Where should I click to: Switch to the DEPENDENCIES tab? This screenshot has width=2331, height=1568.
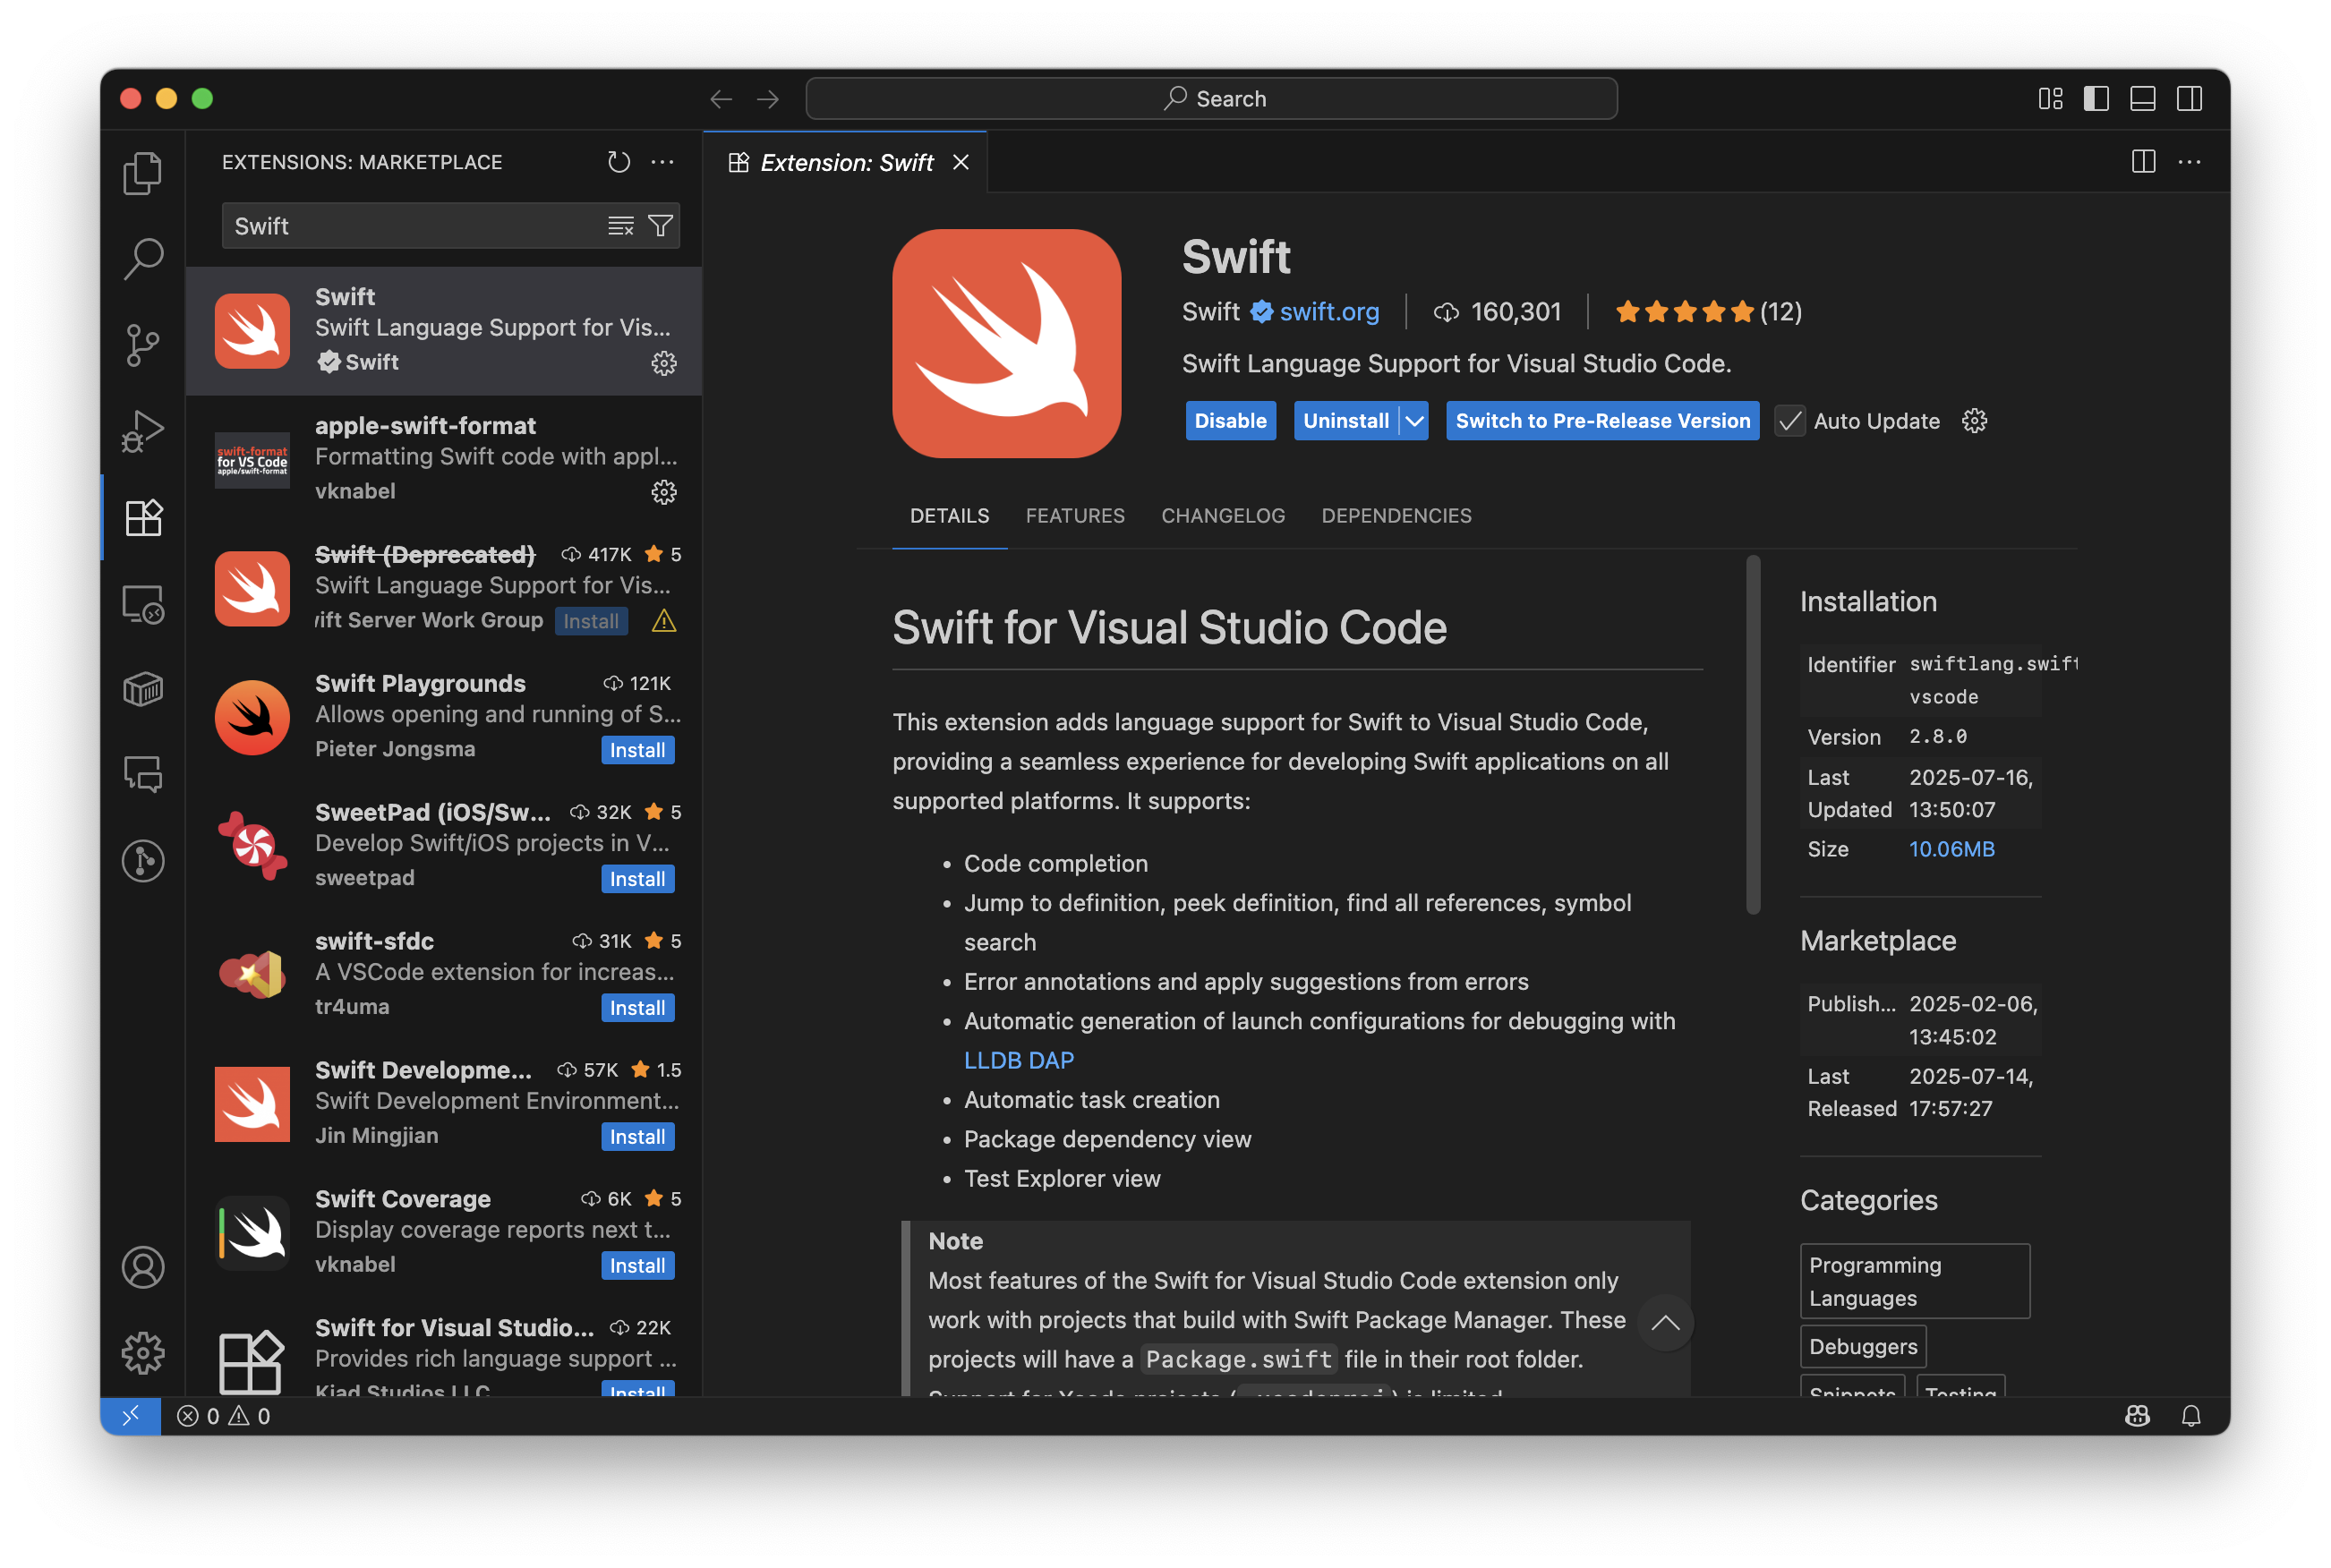point(1396,516)
